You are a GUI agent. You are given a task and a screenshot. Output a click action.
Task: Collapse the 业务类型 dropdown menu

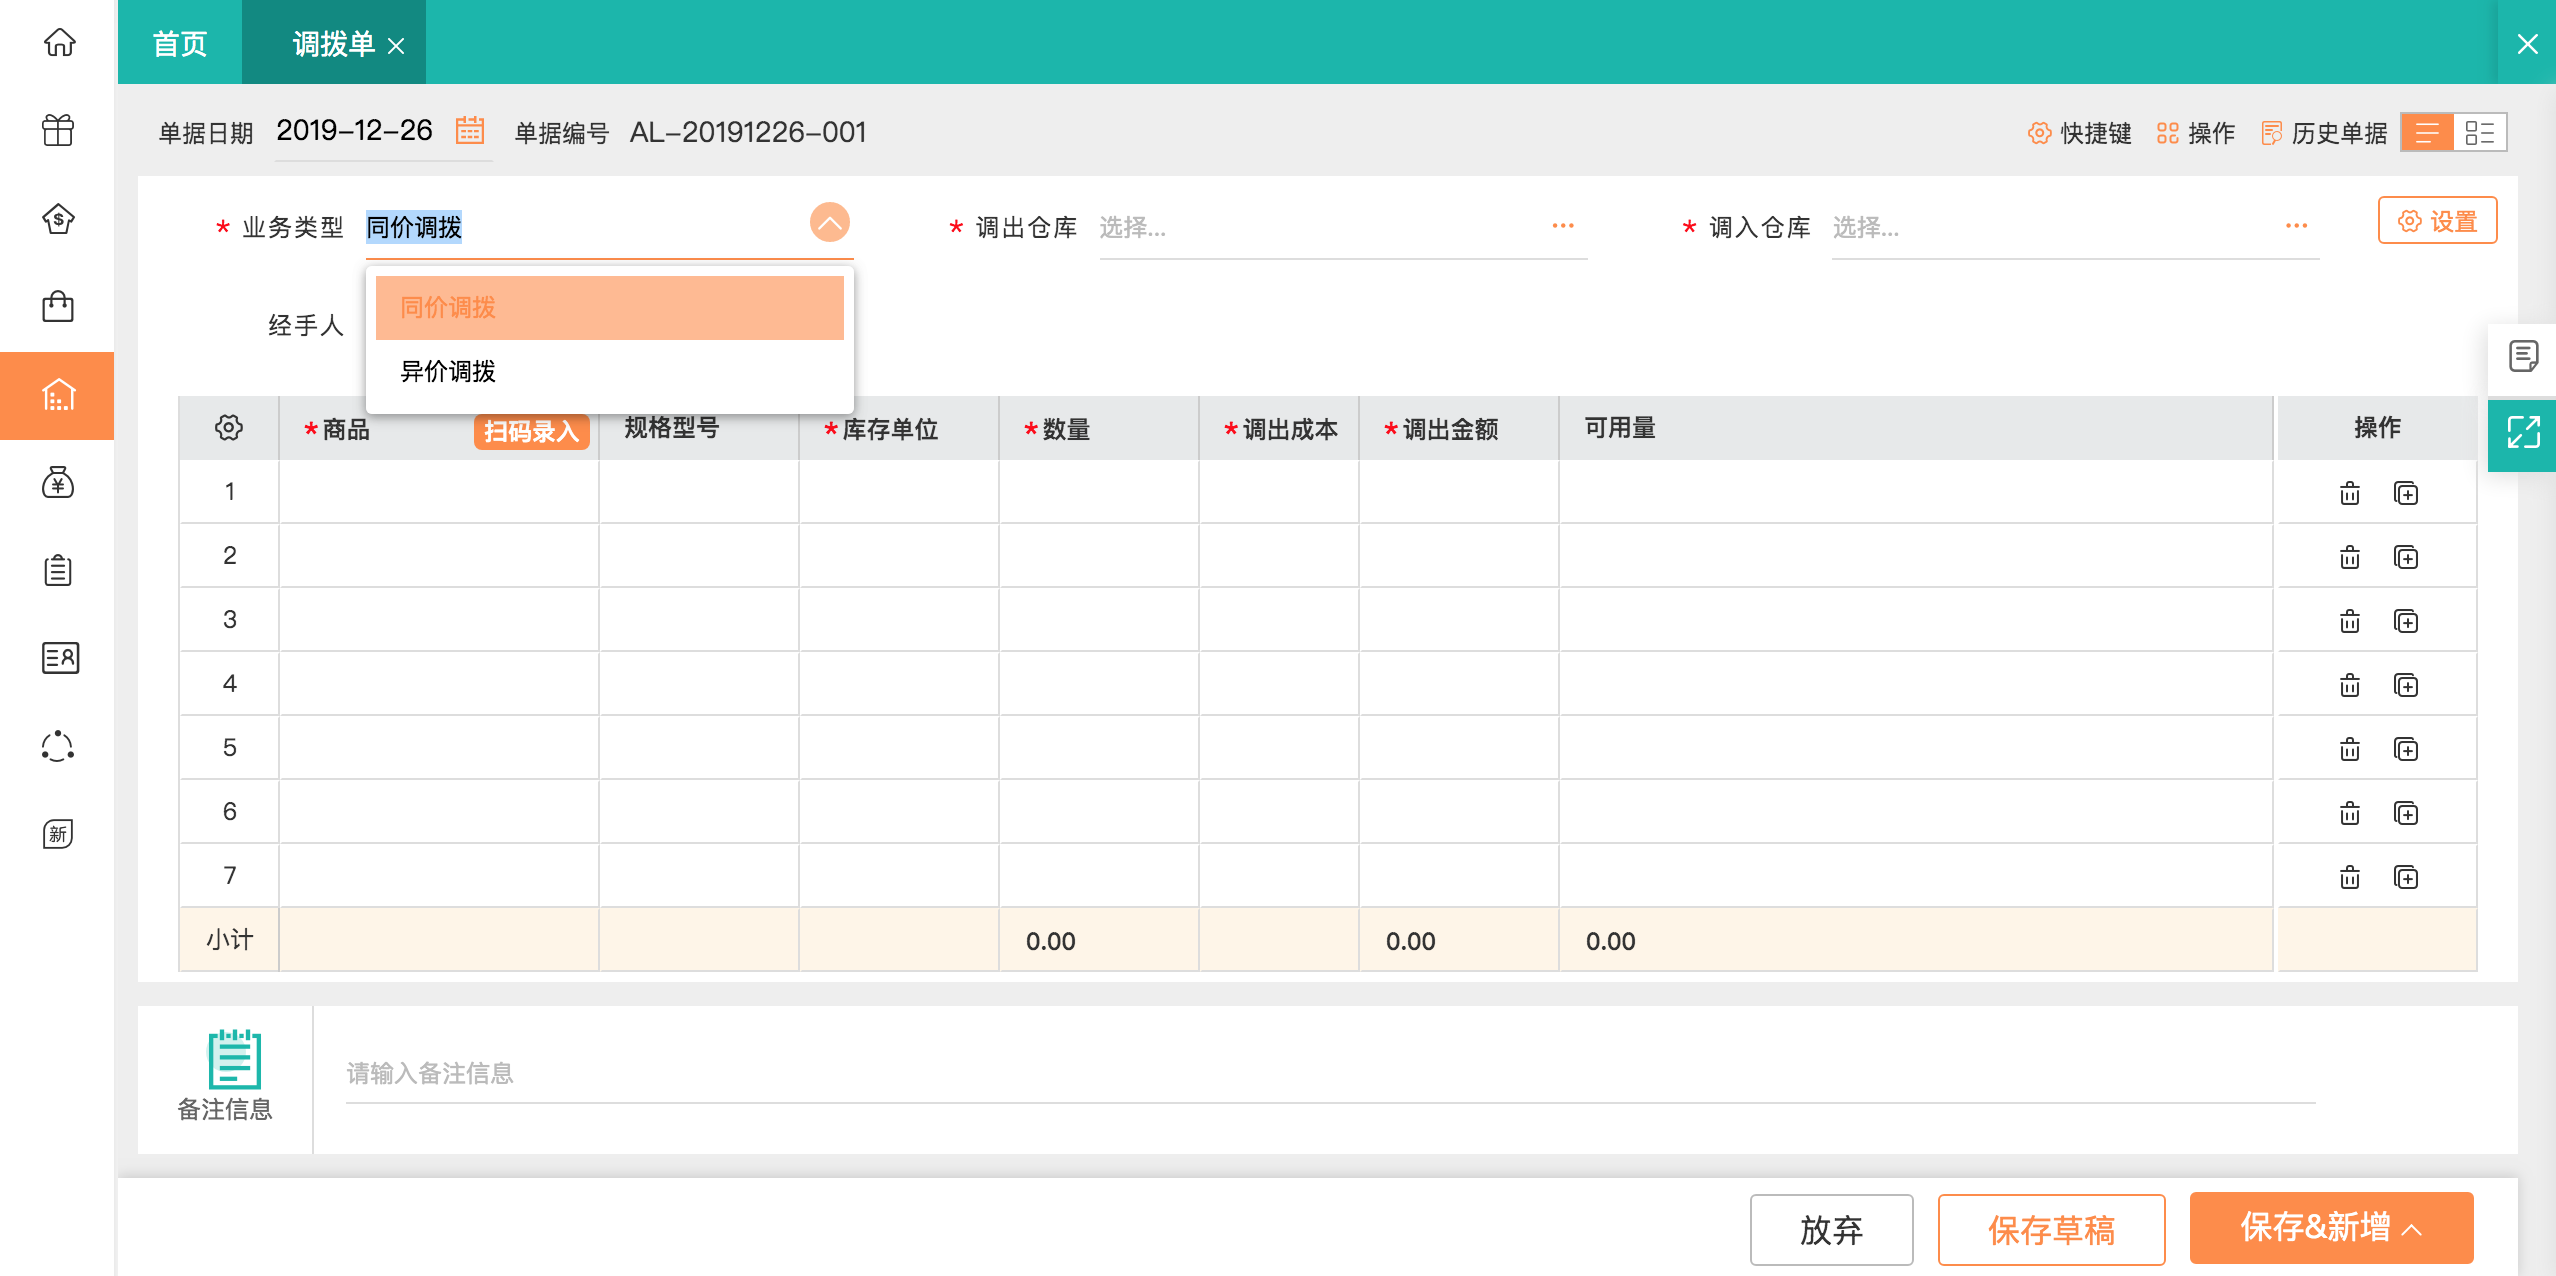tap(831, 223)
